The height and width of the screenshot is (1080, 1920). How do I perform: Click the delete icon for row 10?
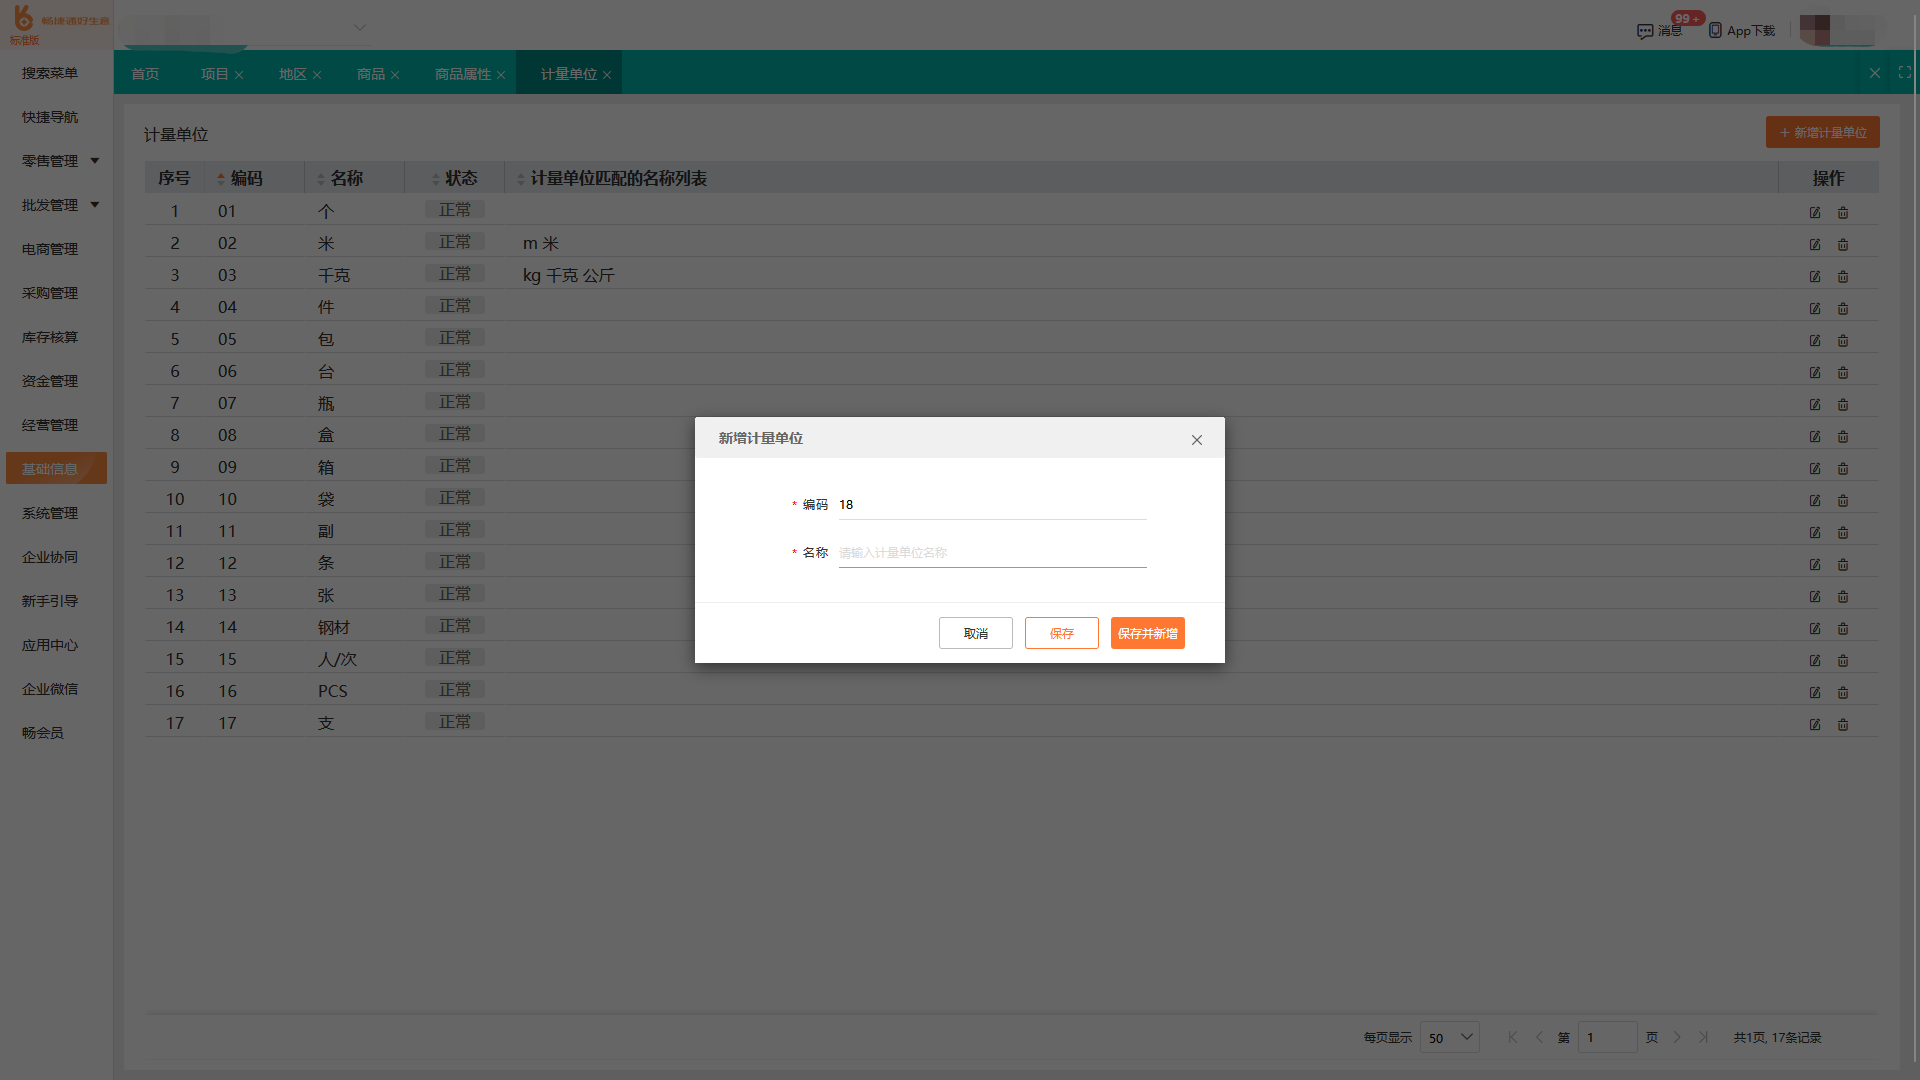point(1844,498)
